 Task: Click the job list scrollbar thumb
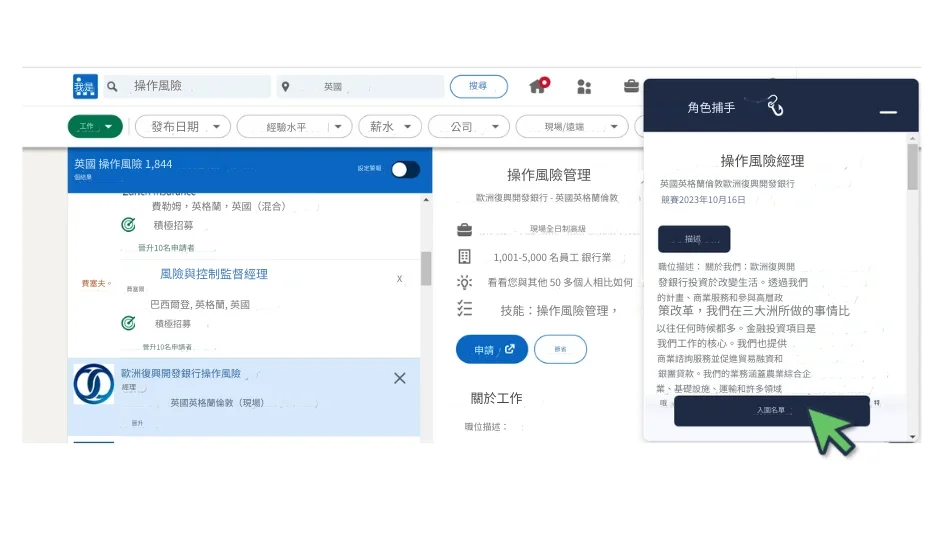[426, 268]
